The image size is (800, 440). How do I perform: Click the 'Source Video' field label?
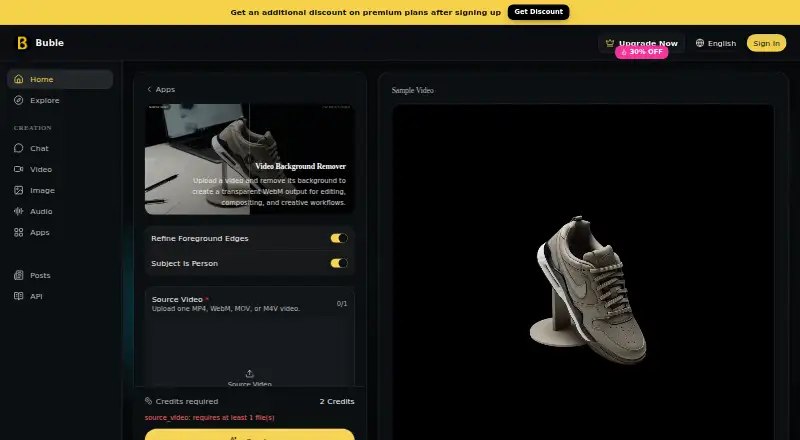(x=180, y=300)
